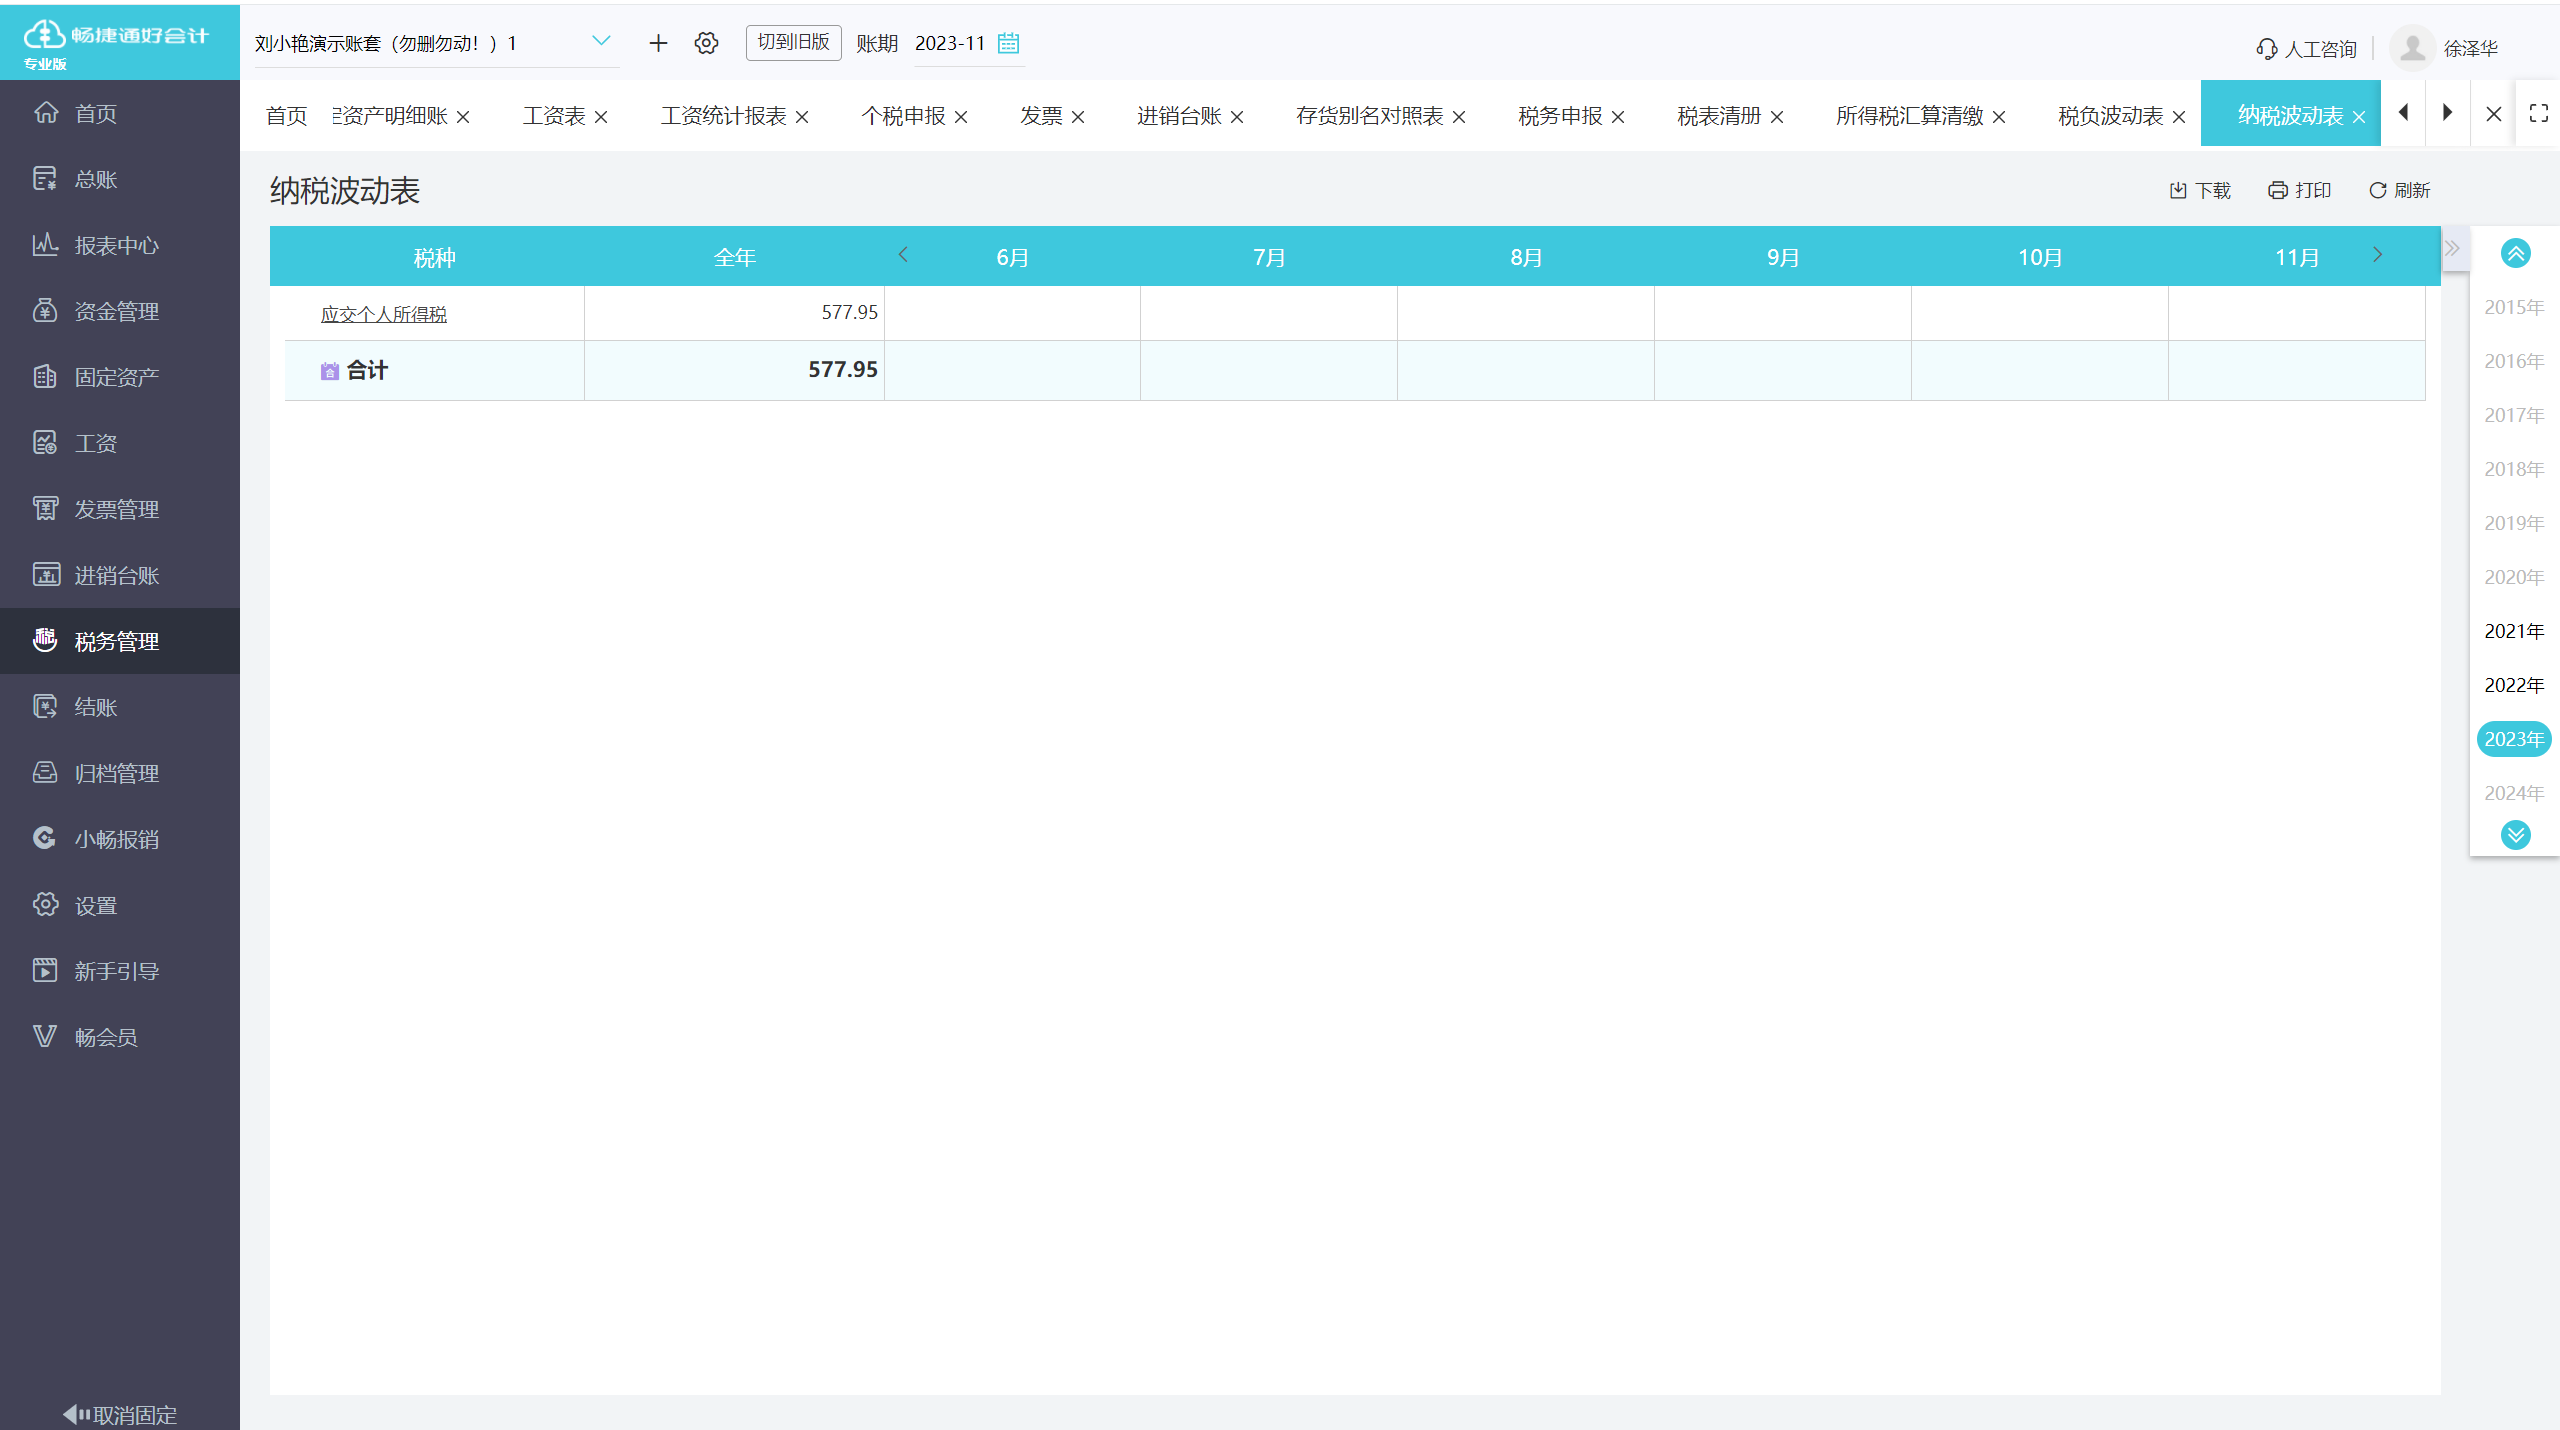Click the calendar icon next to 2023-11
Viewport: 2560px width, 1430px height.
1013,42
